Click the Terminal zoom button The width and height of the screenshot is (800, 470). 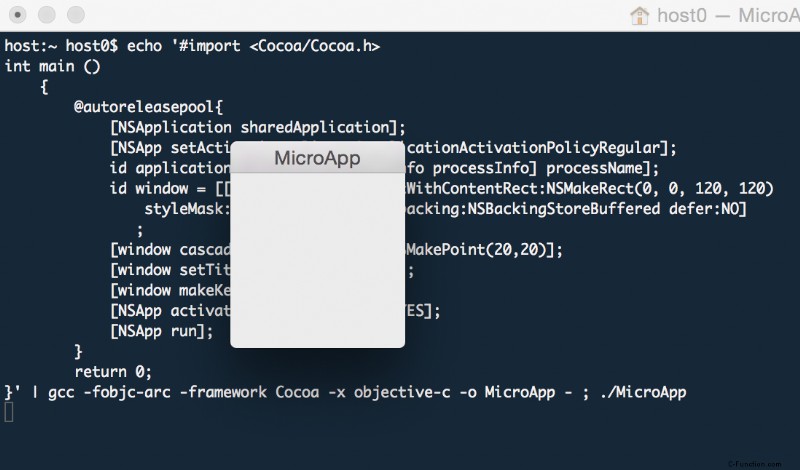74,15
